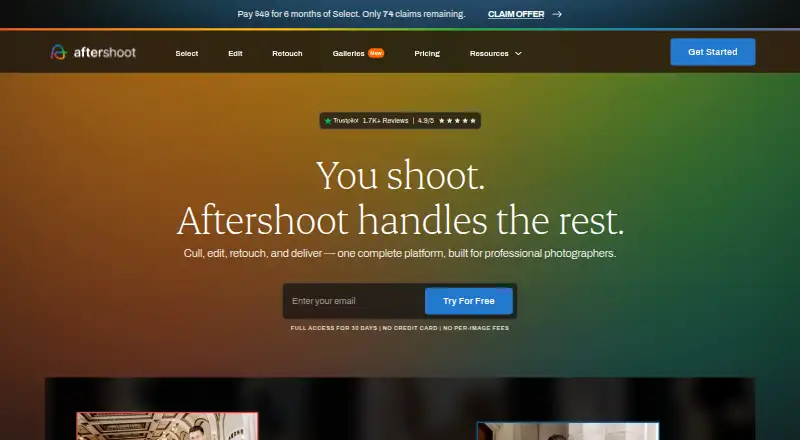This screenshot has height=440, width=800.
Task: Open the Select menu item
Action: (187, 54)
